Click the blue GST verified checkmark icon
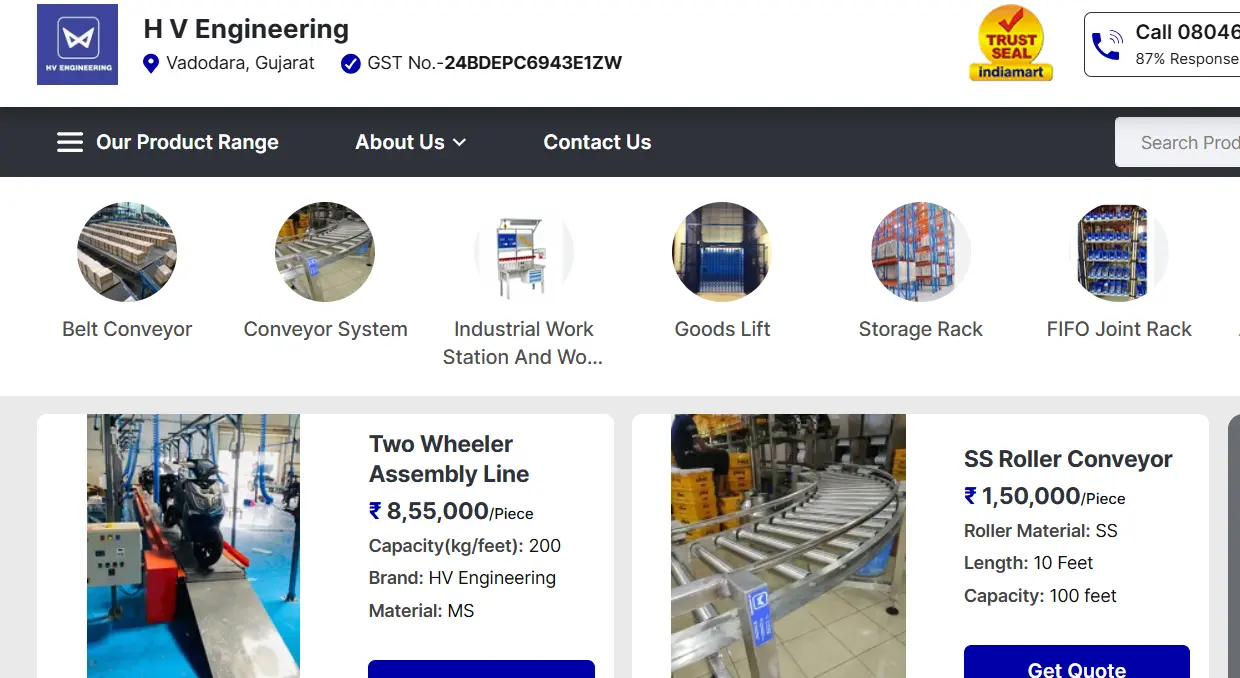The image size is (1240, 678). click(x=350, y=63)
